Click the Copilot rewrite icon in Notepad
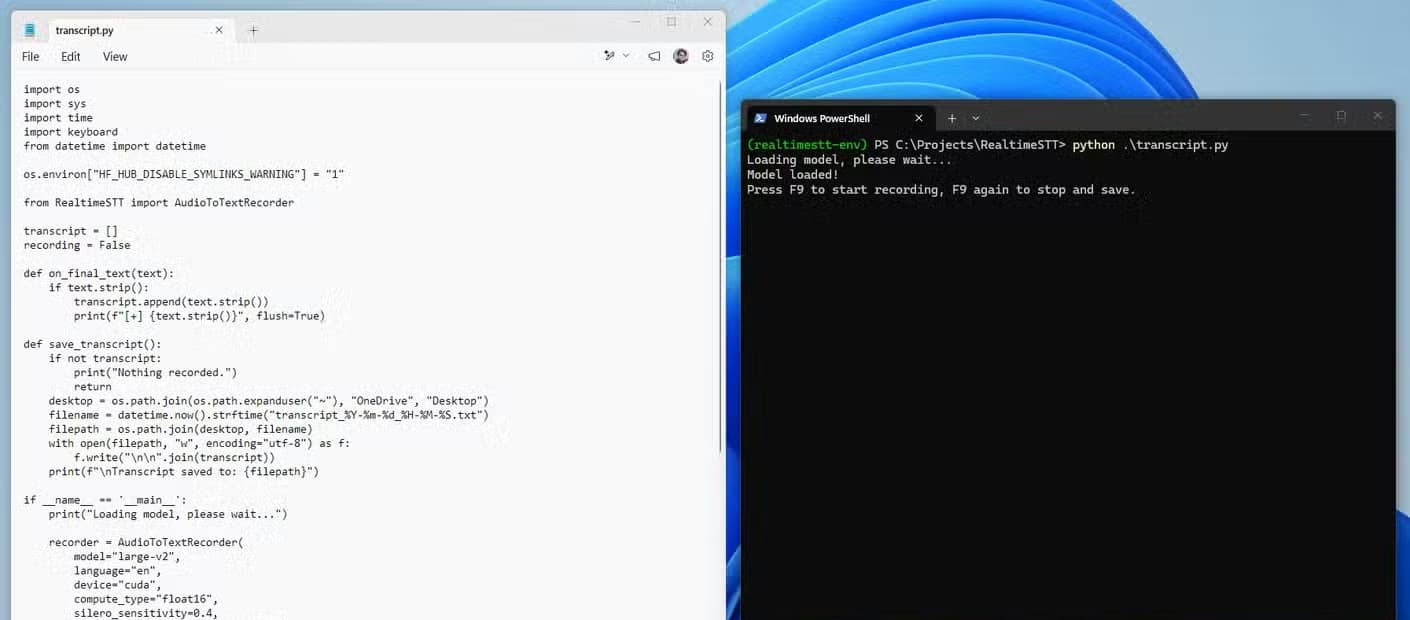Image resolution: width=1410 pixels, height=620 pixels. point(609,56)
